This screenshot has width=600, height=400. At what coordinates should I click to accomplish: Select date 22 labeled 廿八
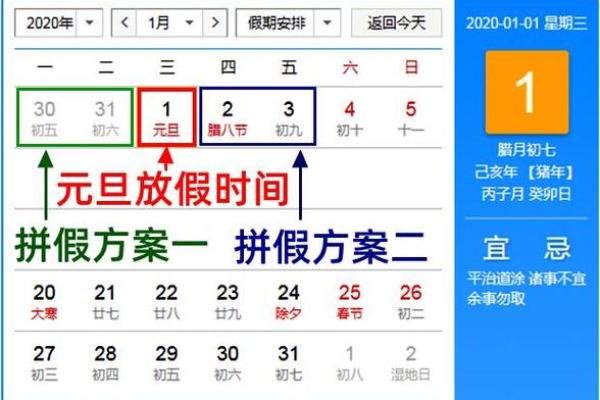pos(166,299)
